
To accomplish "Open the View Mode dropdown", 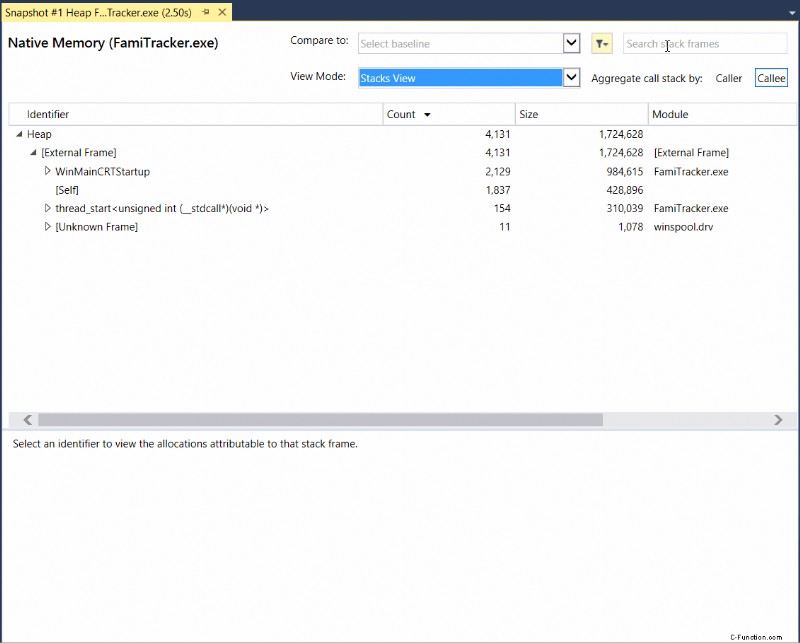I will 571,78.
